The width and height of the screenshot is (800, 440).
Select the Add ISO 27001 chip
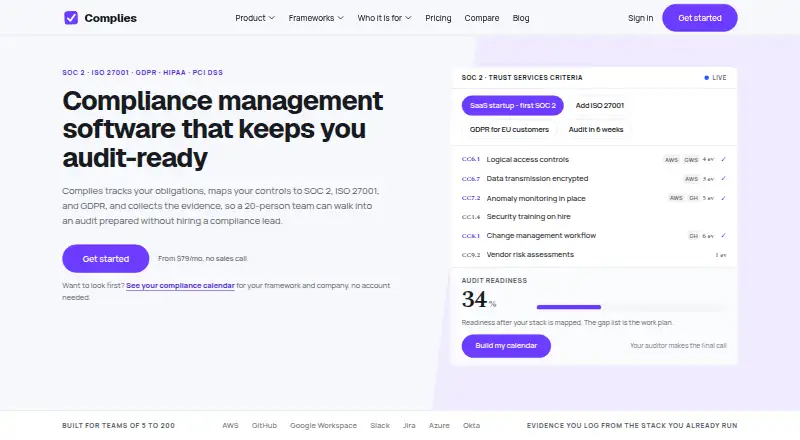[x=599, y=106]
